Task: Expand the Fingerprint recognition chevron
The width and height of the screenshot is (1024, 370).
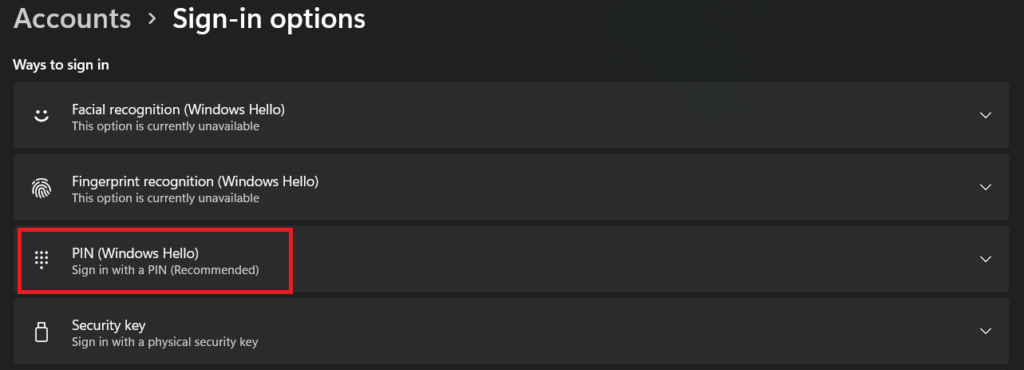Action: pos(985,187)
